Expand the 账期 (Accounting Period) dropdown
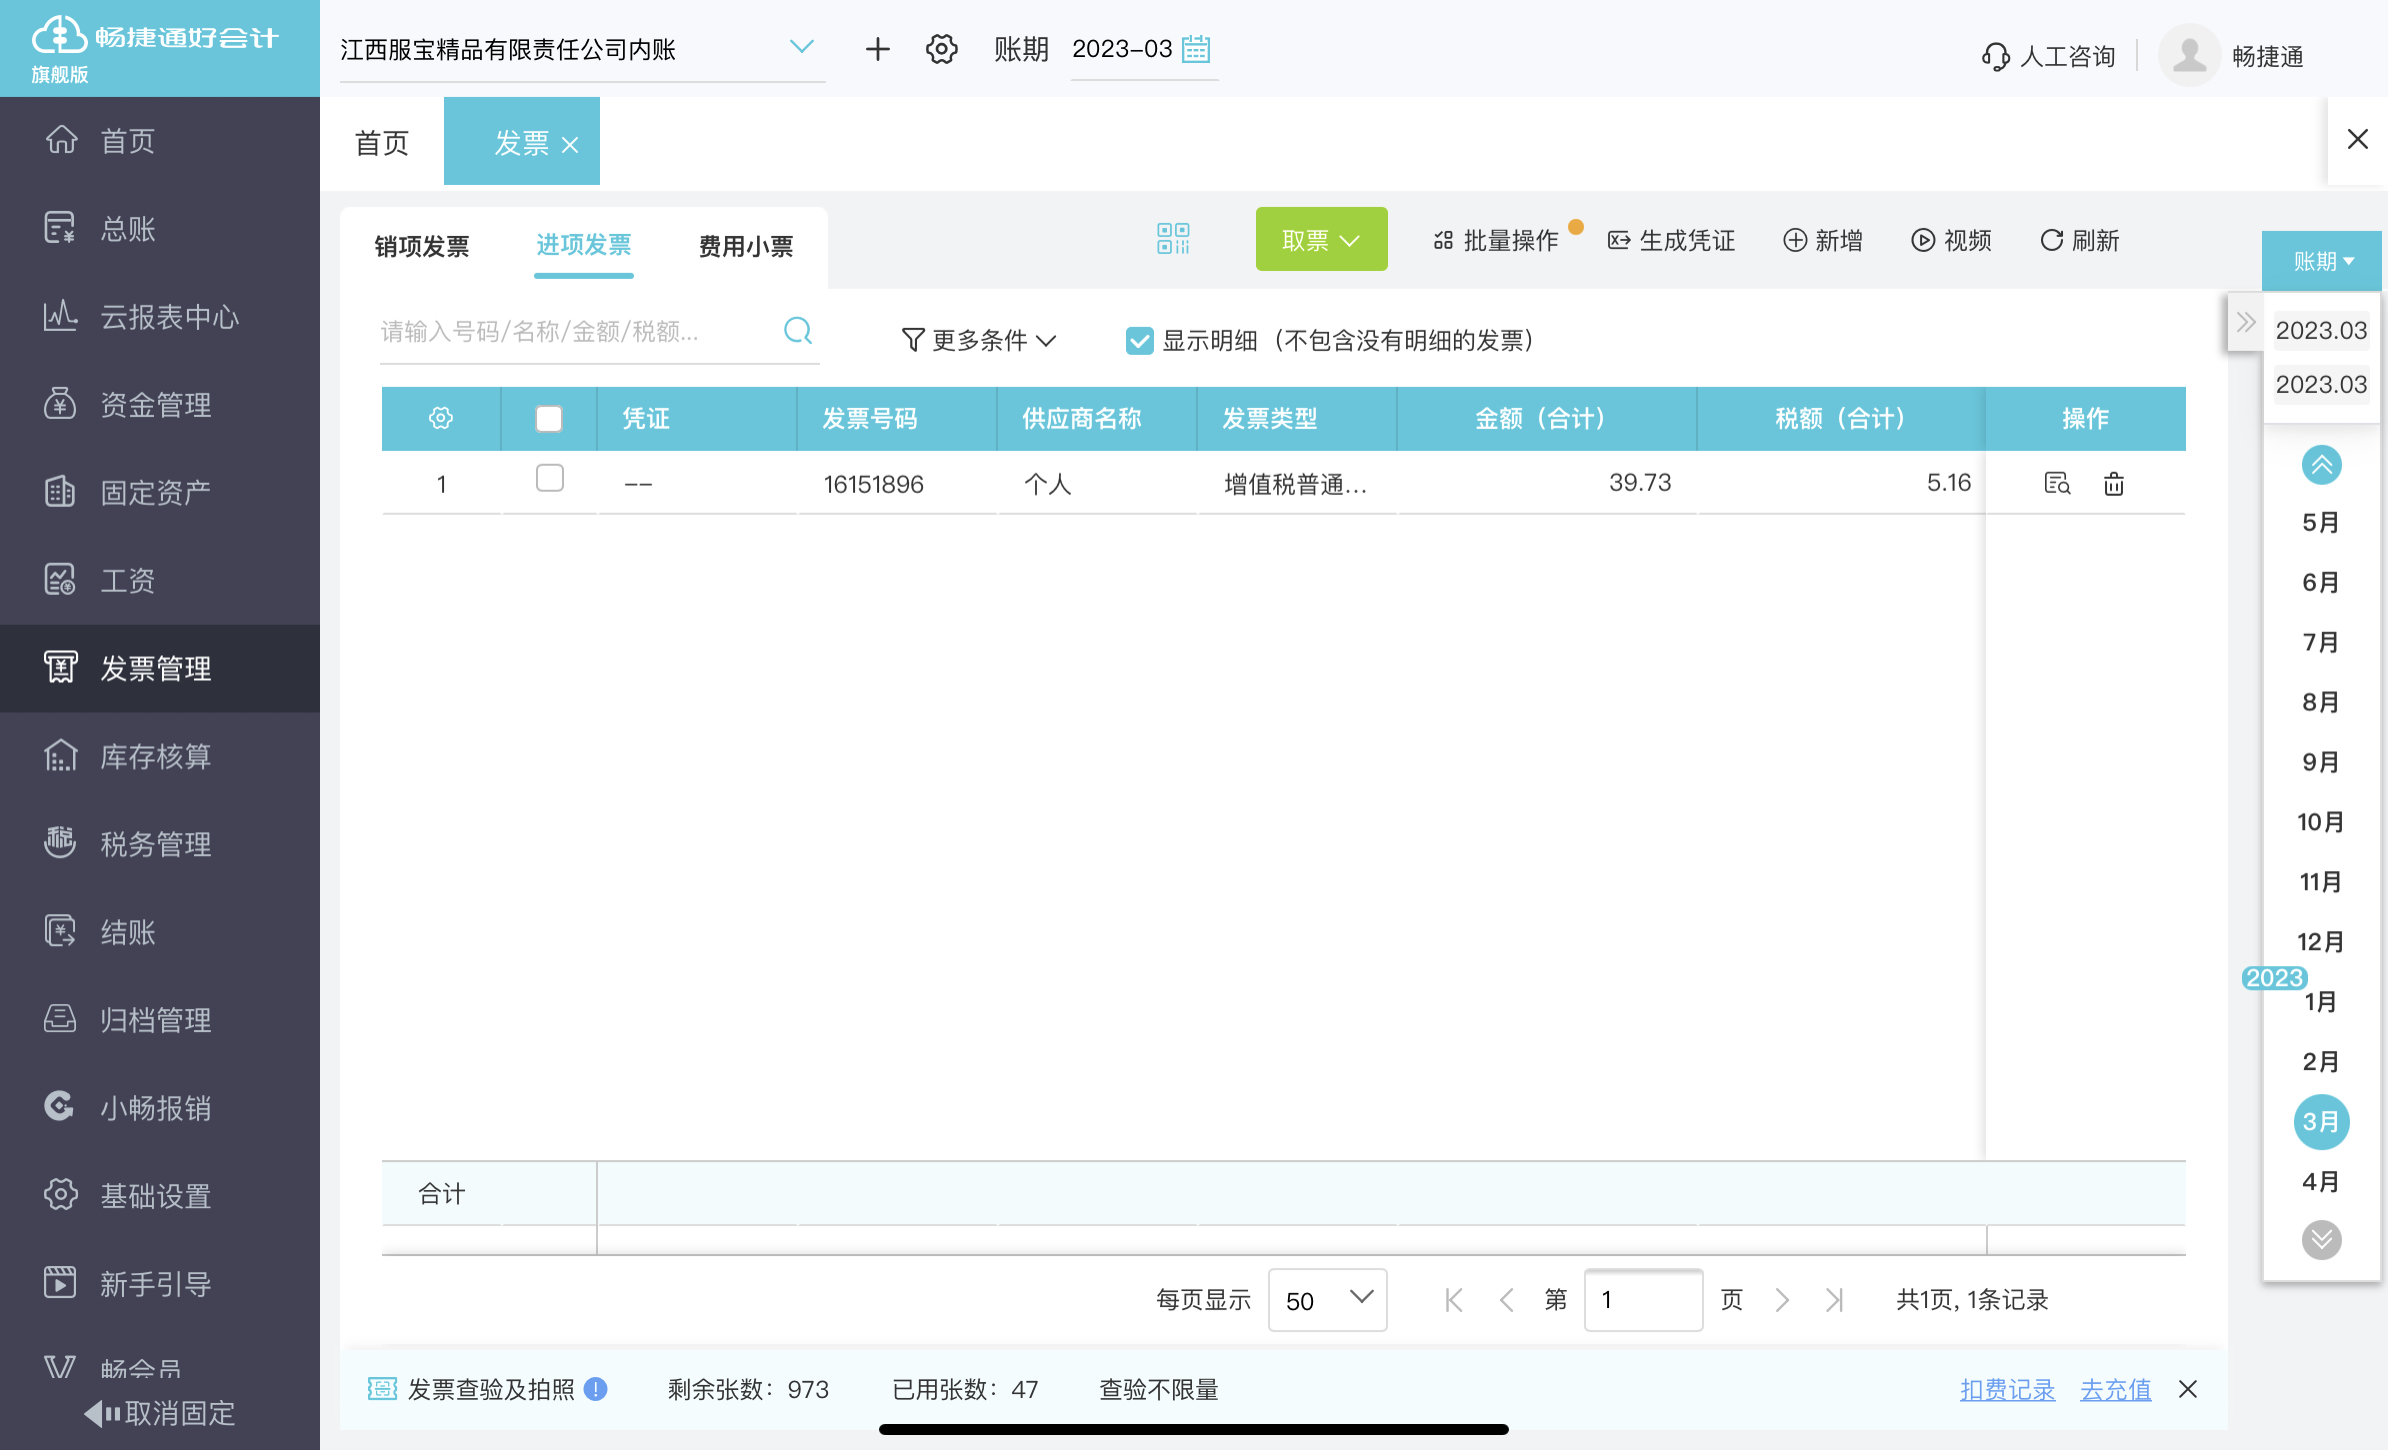2388x1450 pixels. [x=1194, y=48]
